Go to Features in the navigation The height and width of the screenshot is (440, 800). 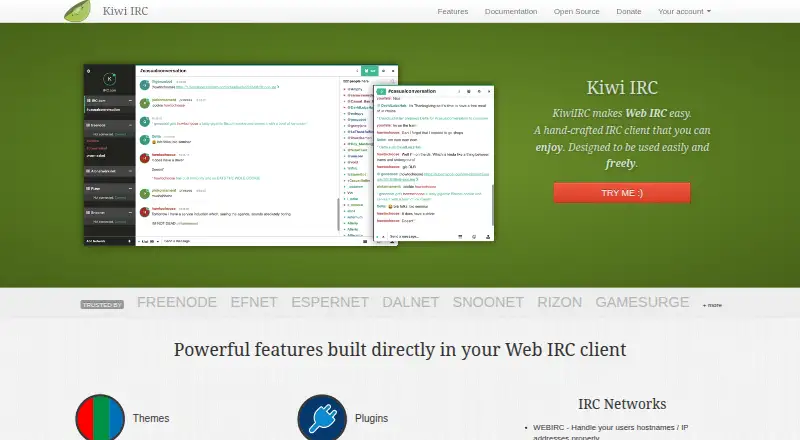(453, 11)
